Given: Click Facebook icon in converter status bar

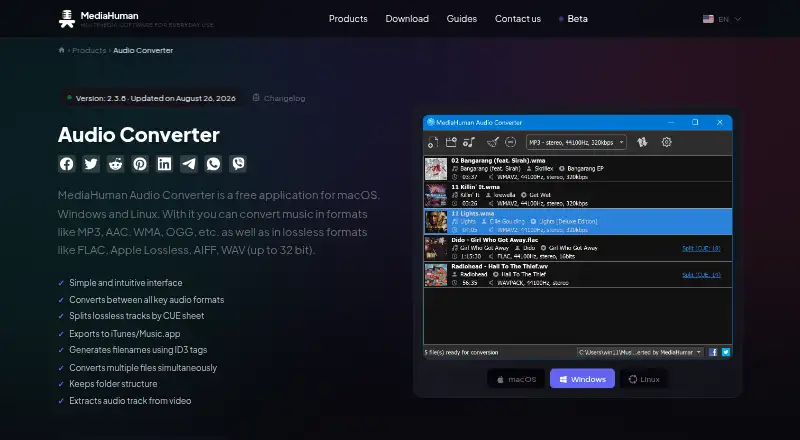Looking at the screenshot, I should 713,352.
